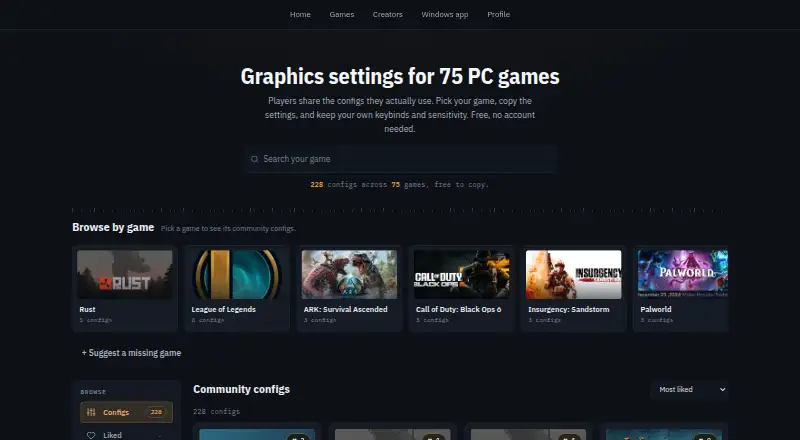The height and width of the screenshot is (440, 800).
Task: Click the League of Legends title text
Action: pos(223,309)
